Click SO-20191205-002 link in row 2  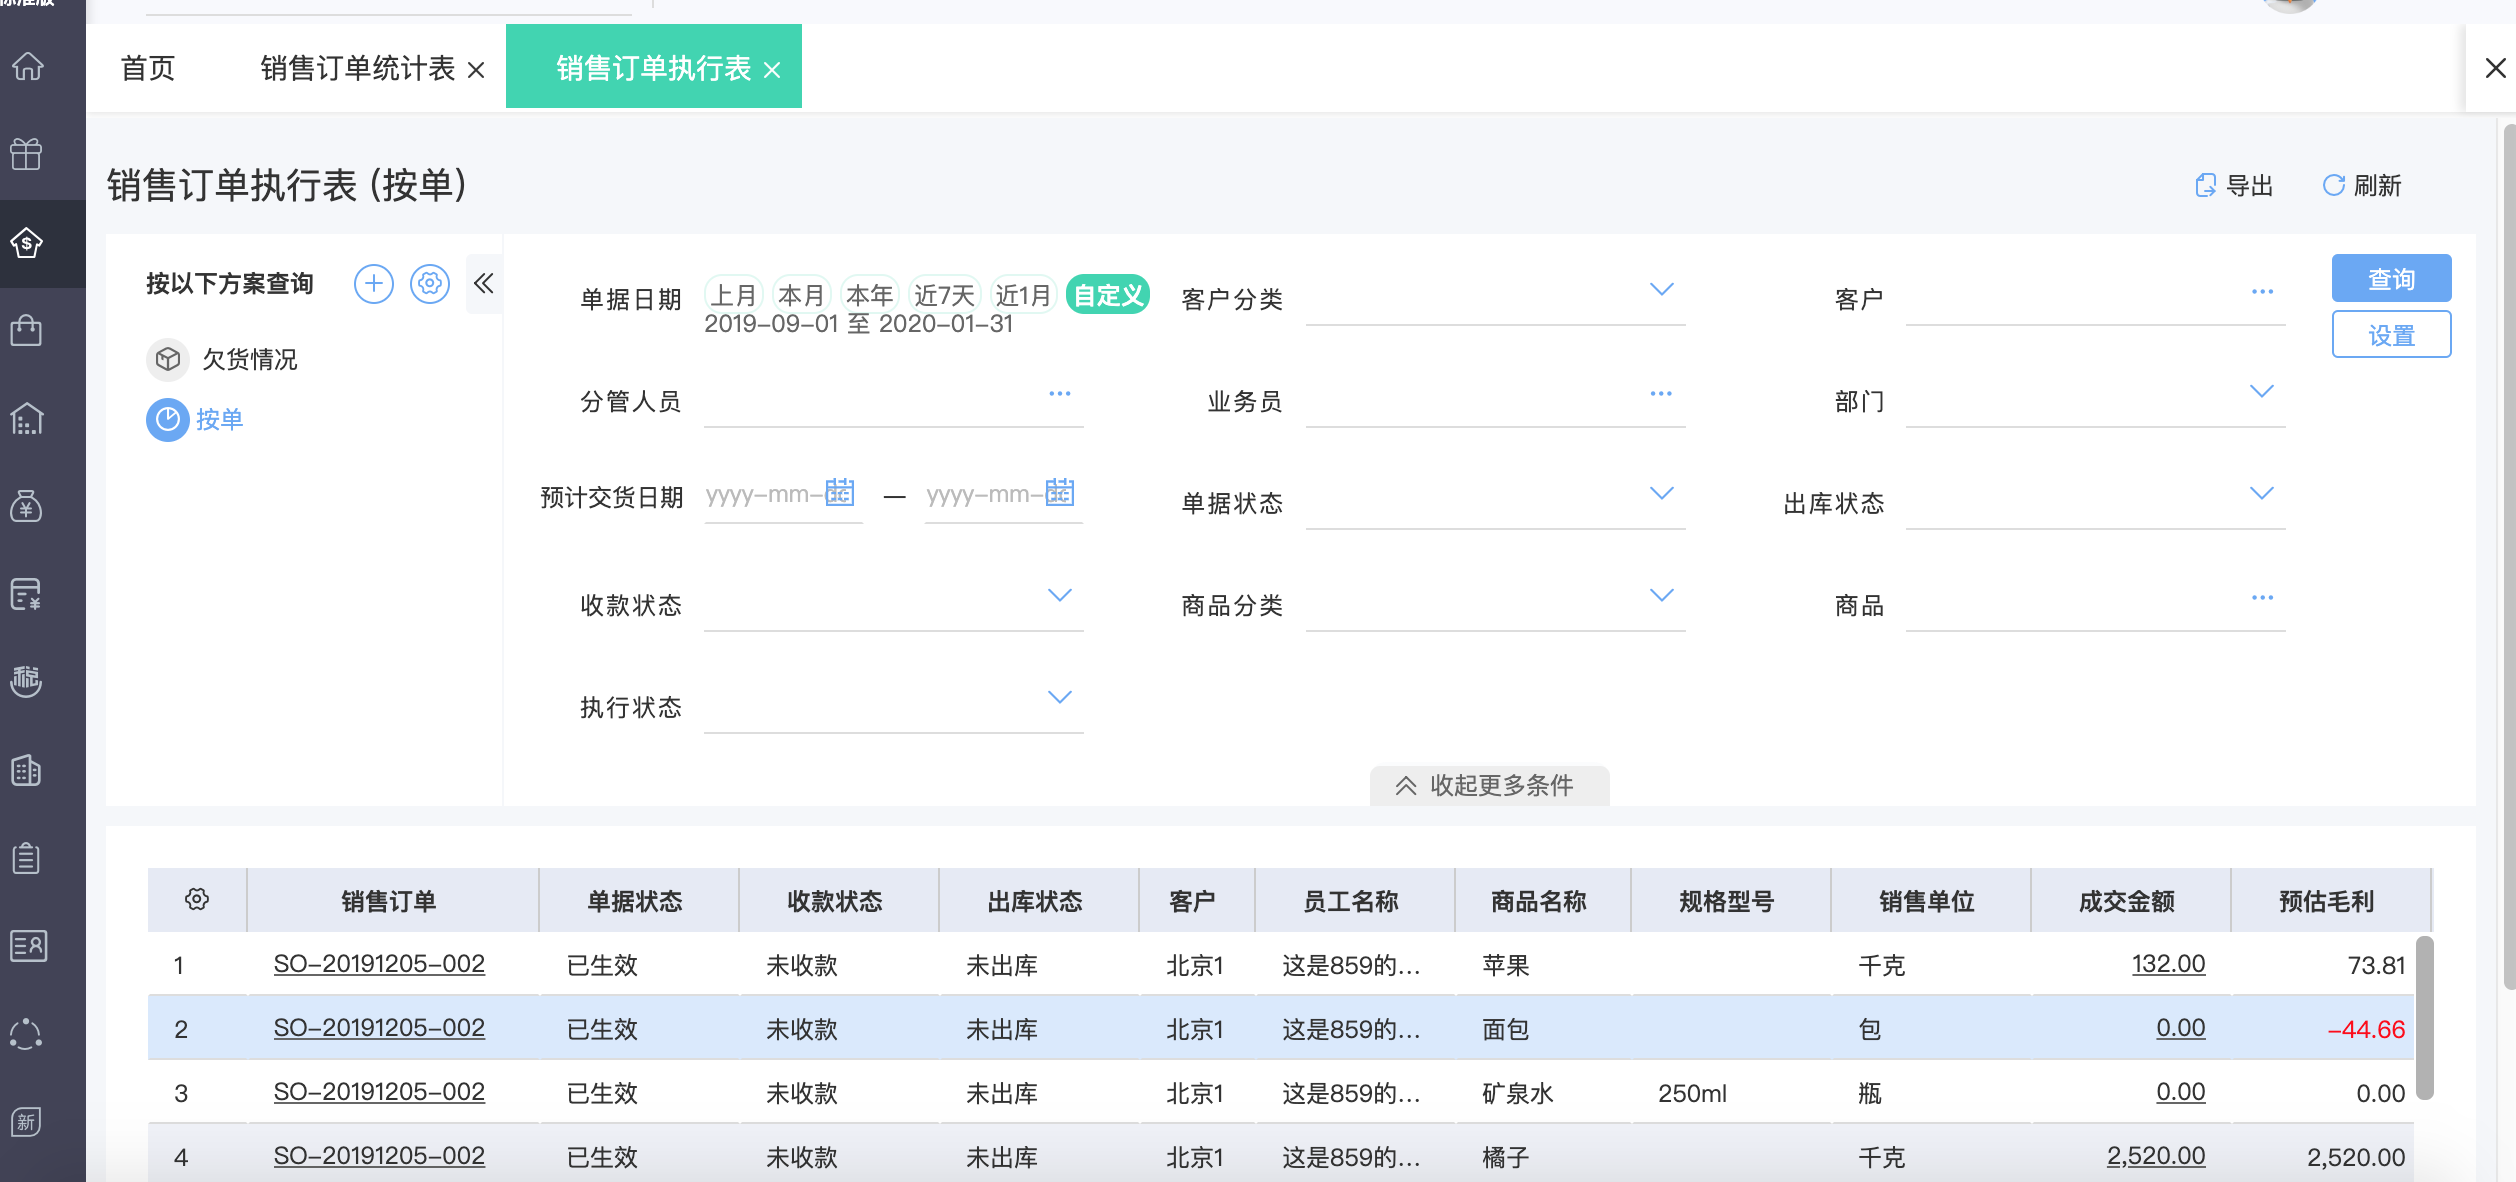tap(379, 1026)
